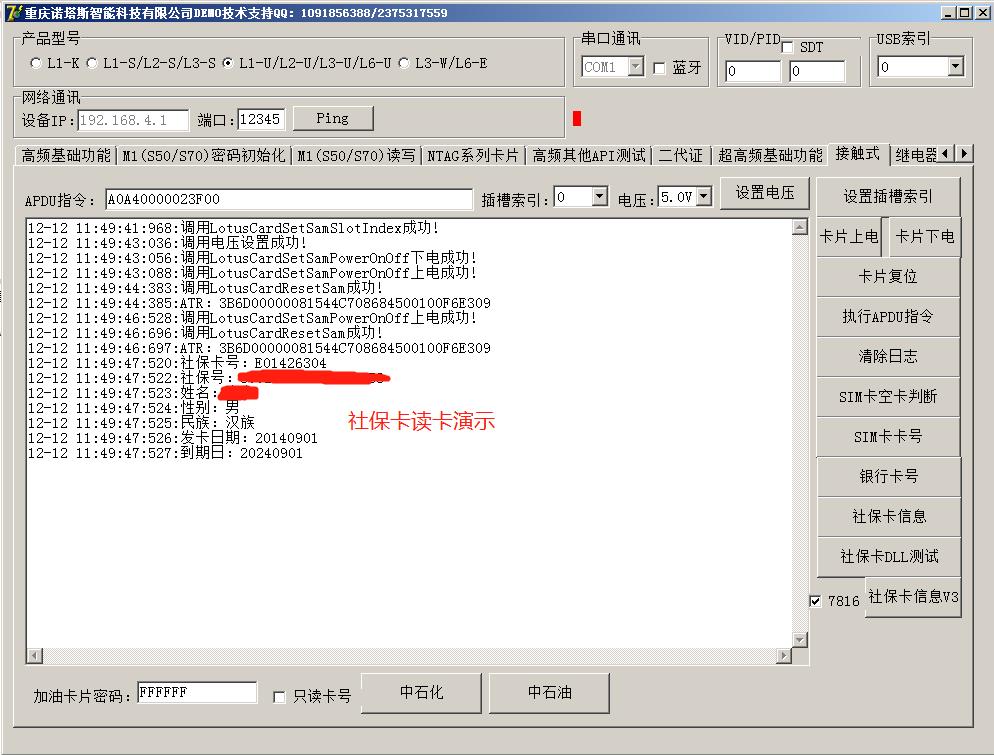Click the 执行APDU指令 button
Screen dimensions: 994x755
click(888, 316)
